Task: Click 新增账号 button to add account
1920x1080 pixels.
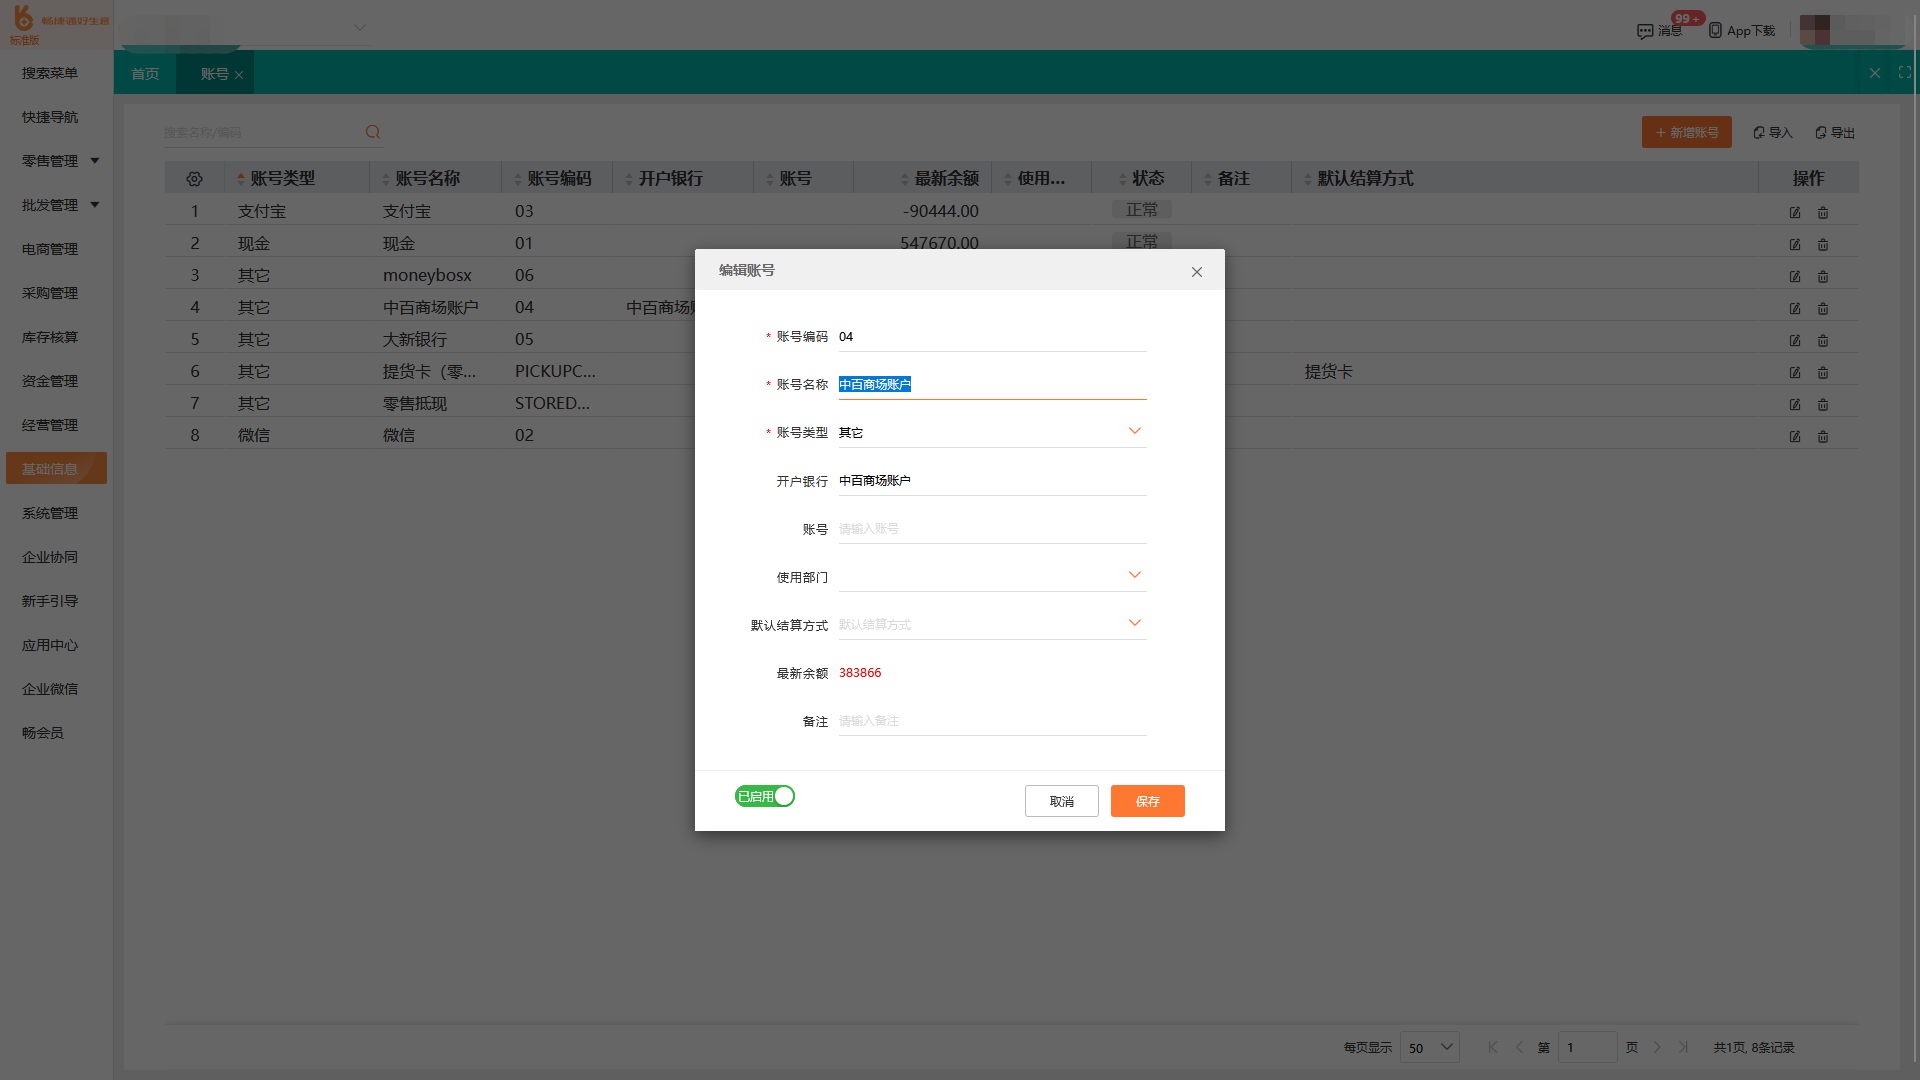Action: pyautogui.click(x=1688, y=132)
